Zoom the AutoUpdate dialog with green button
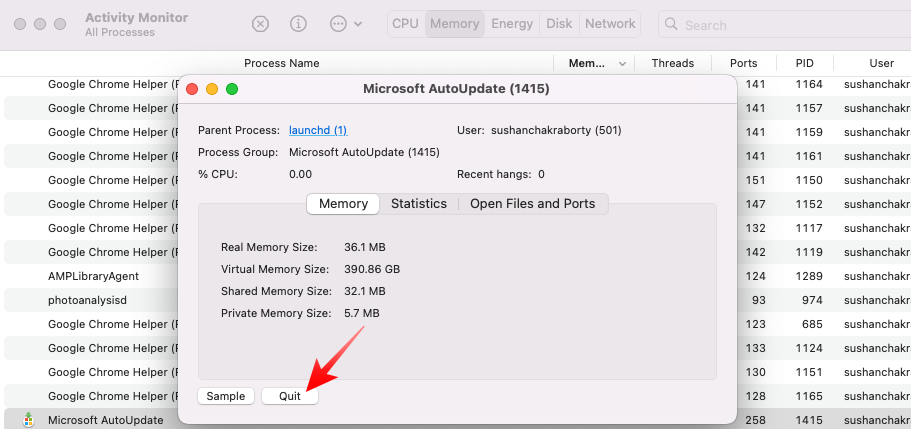The height and width of the screenshot is (429, 911). (x=232, y=89)
